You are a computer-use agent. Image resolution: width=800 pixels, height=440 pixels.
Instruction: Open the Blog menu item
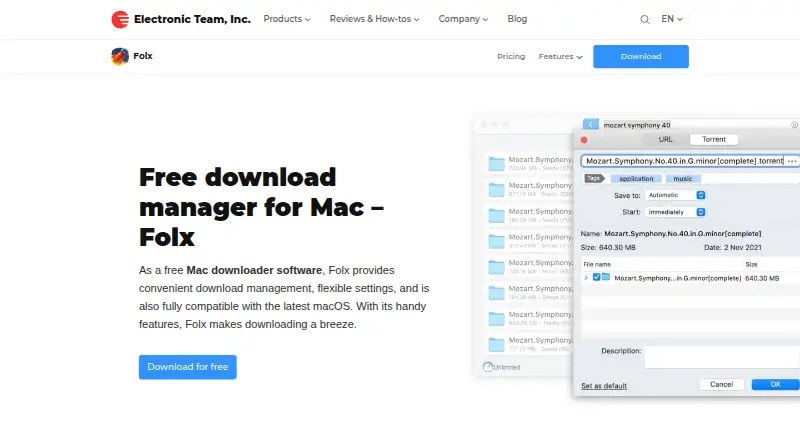pyautogui.click(x=517, y=19)
